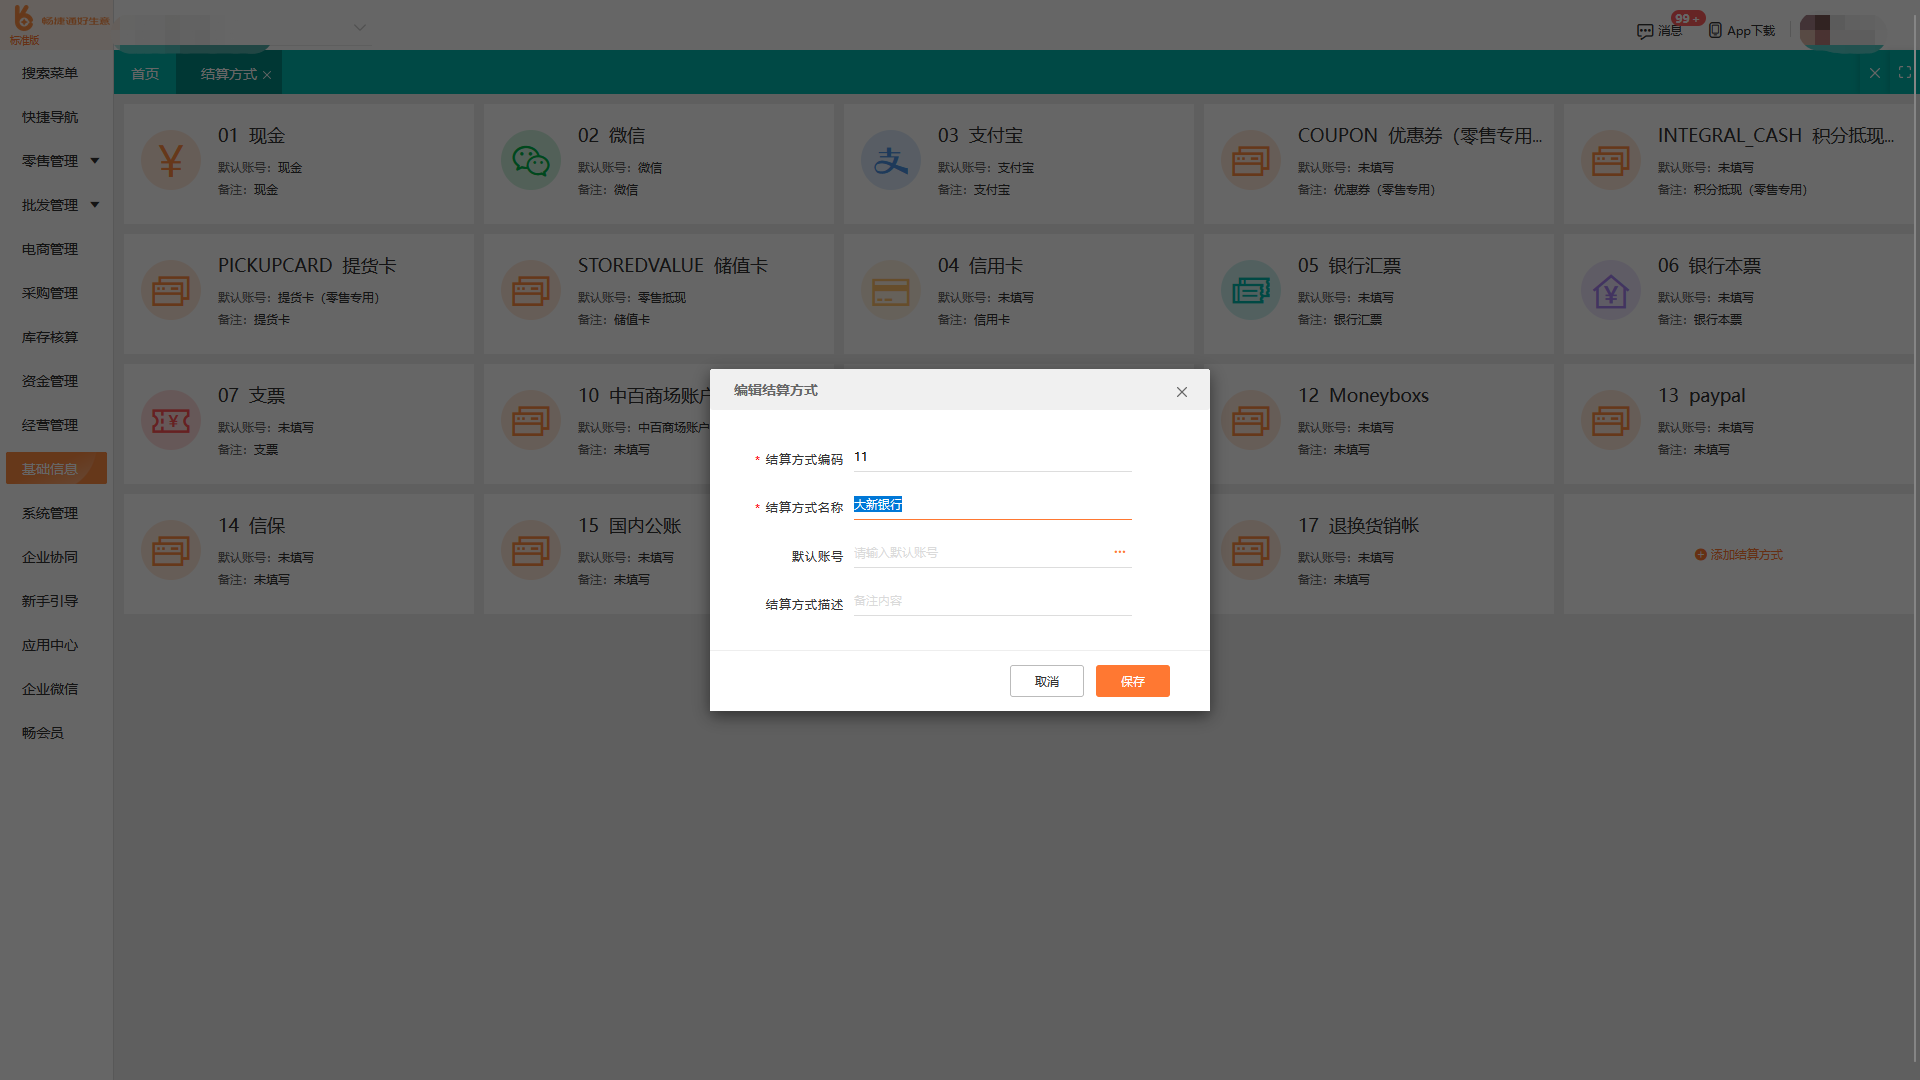The image size is (1920, 1080).
Task: Click the bank transfer payment icon
Action: point(1250,289)
